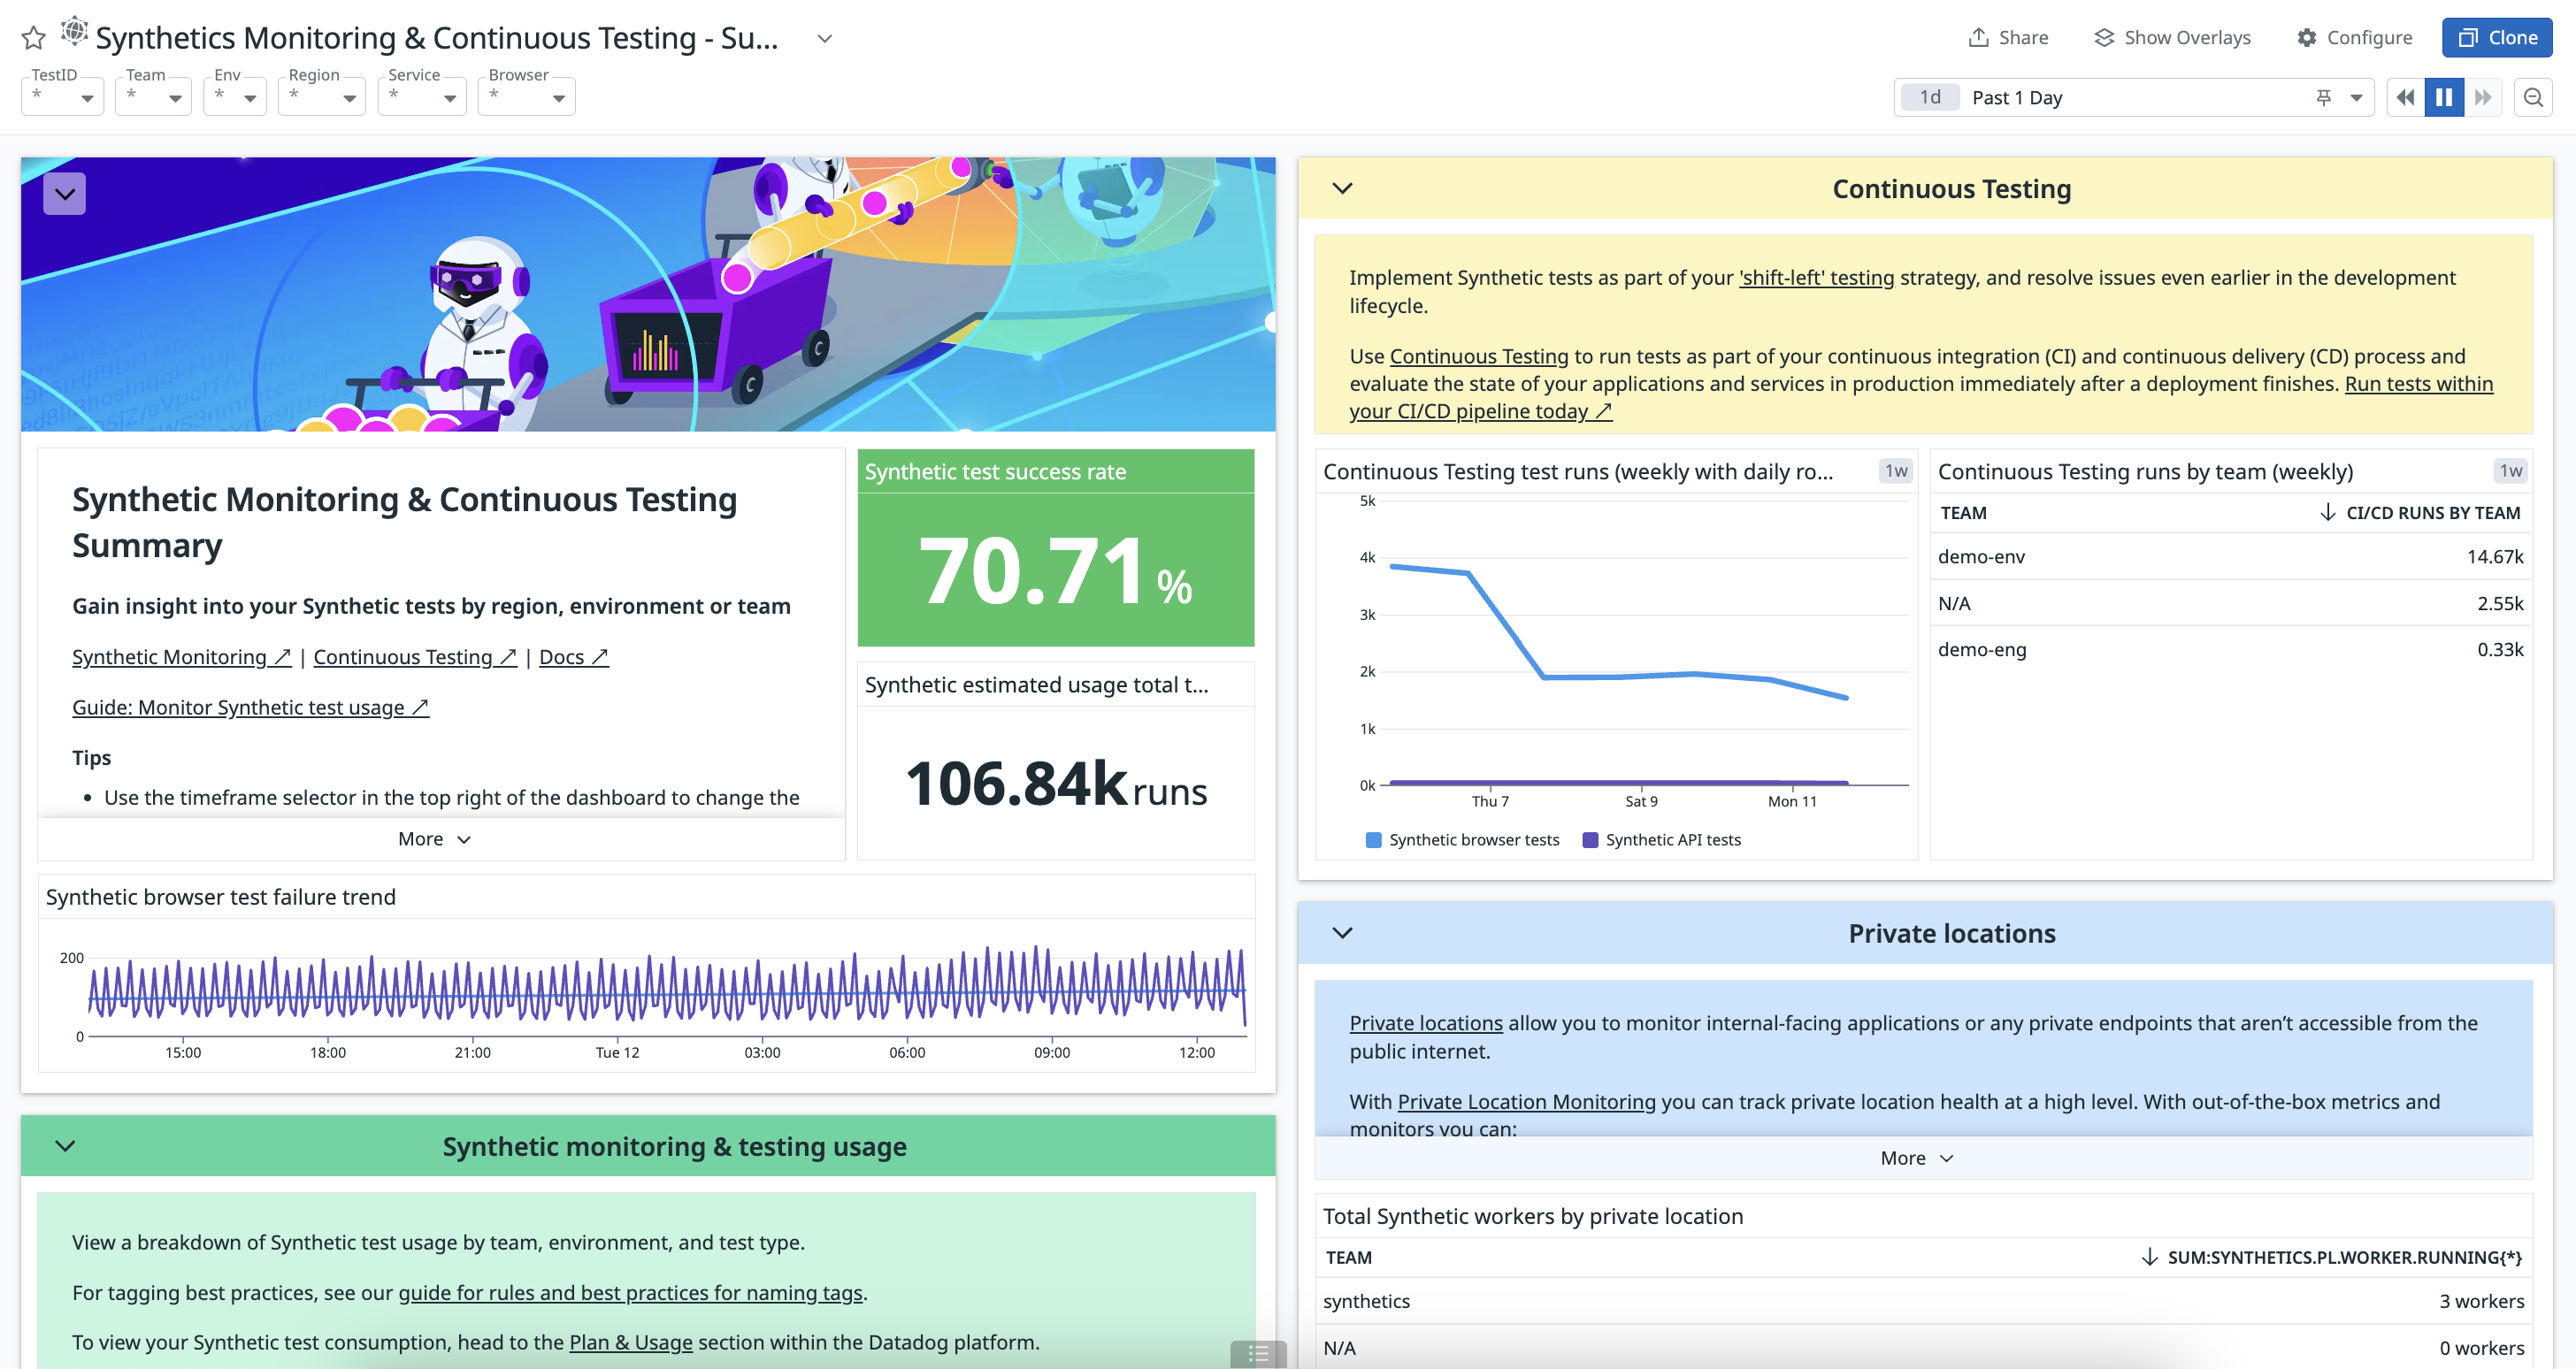Pause live dashboard updates

pyautogui.click(x=2443, y=97)
